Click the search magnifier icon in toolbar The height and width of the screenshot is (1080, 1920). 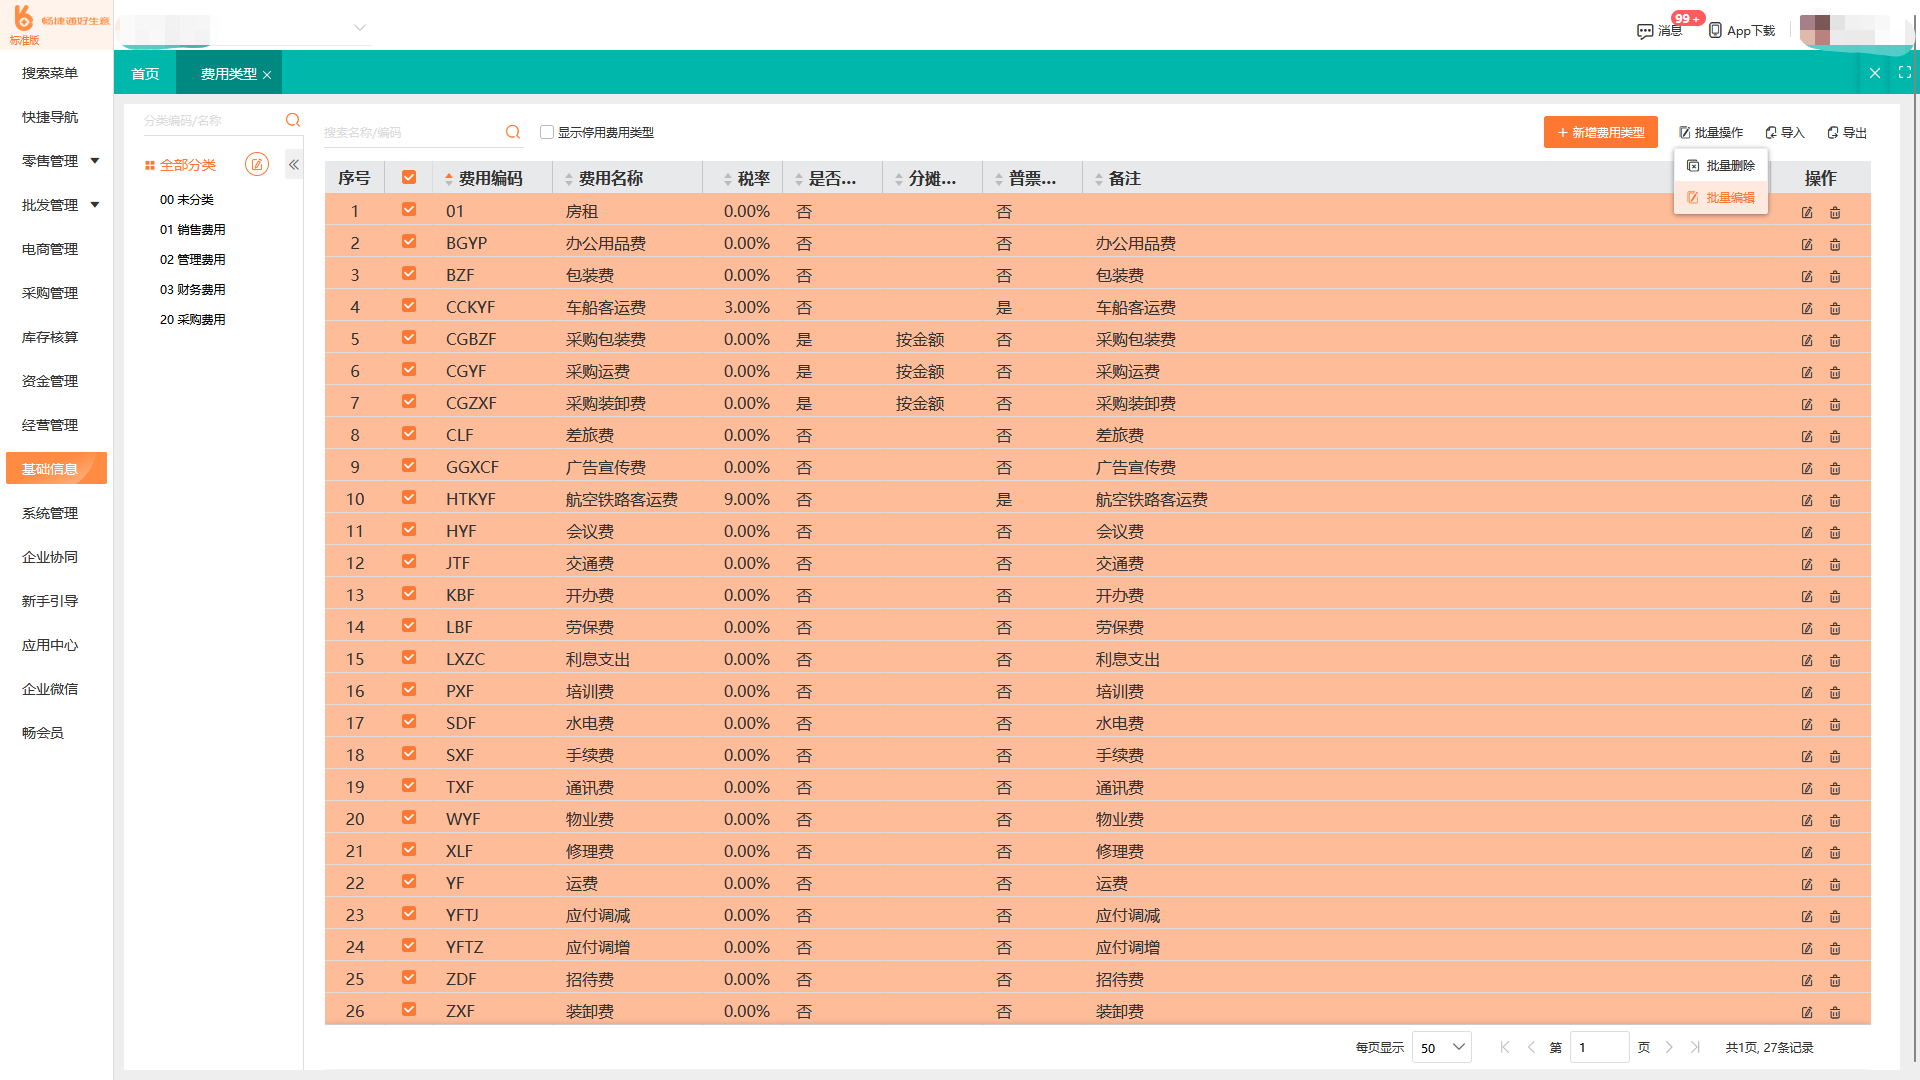(514, 131)
